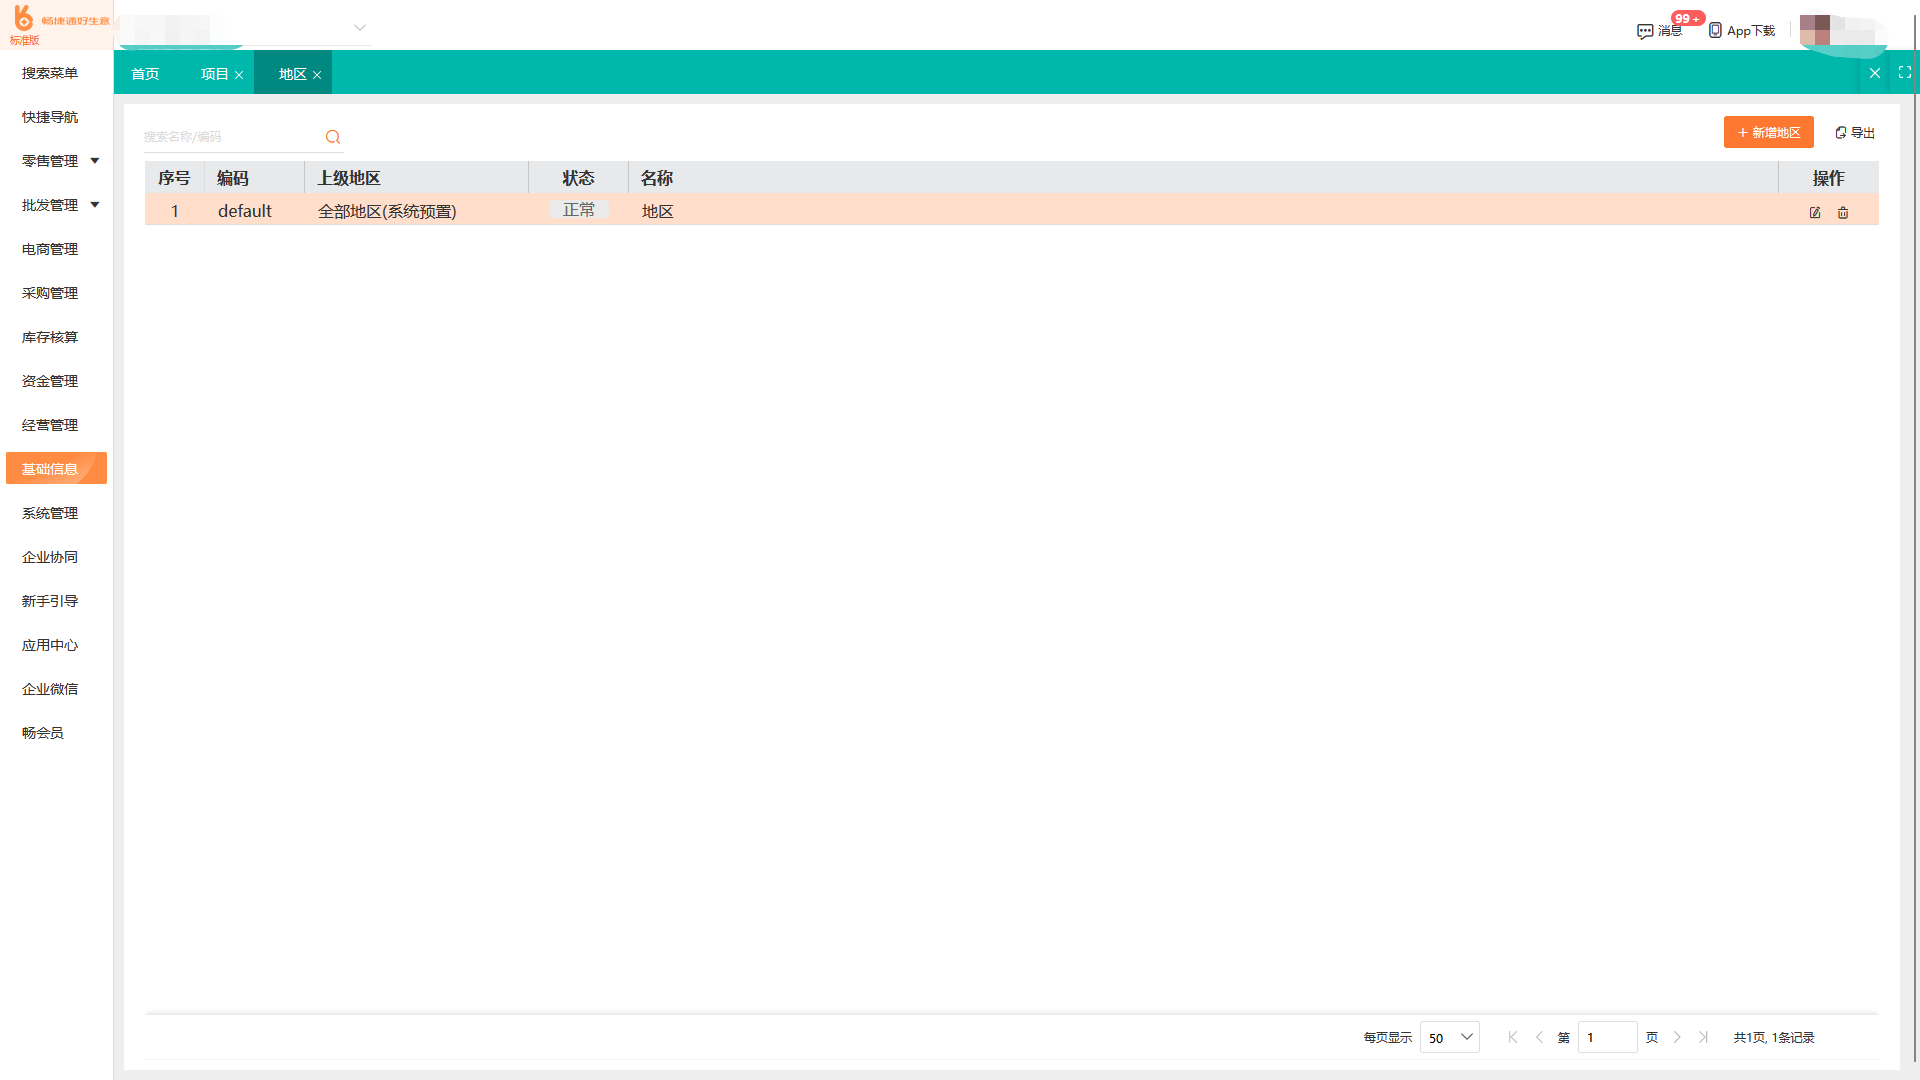Viewport: 1920px width, 1080px height.
Task: Click the search magnifier icon
Action: click(x=334, y=137)
